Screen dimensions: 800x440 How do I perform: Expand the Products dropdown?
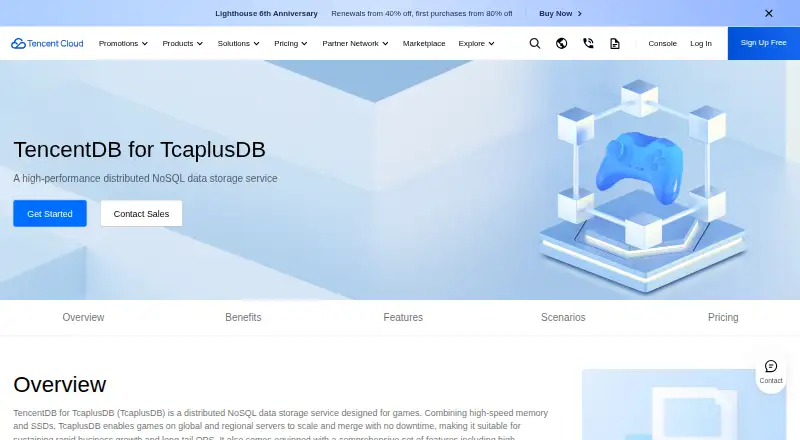pos(183,43)
